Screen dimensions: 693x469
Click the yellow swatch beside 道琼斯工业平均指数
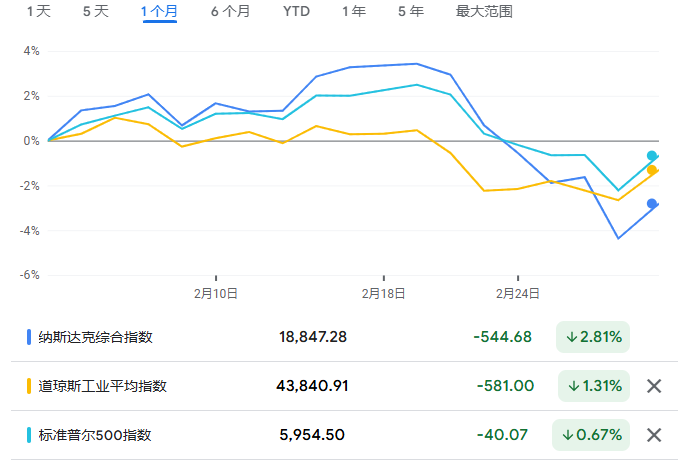(x=29, y=386)
